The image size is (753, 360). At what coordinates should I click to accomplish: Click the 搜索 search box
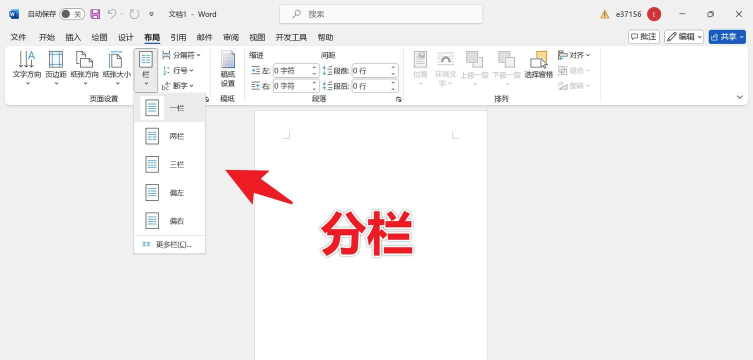(381, 14)
